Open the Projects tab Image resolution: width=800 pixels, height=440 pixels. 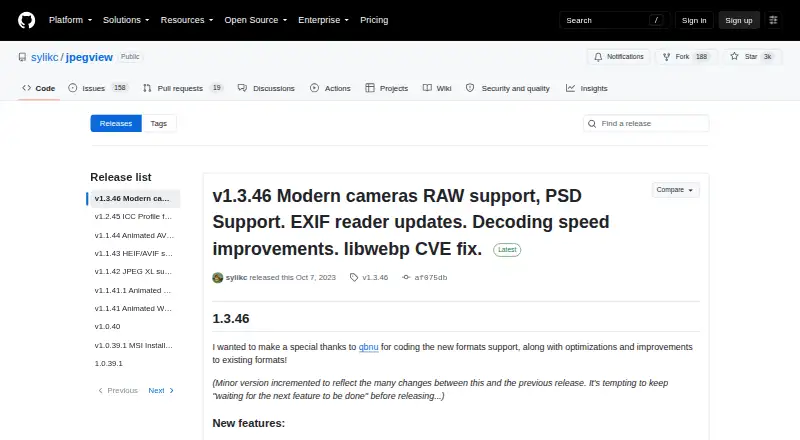click(387, 88)
